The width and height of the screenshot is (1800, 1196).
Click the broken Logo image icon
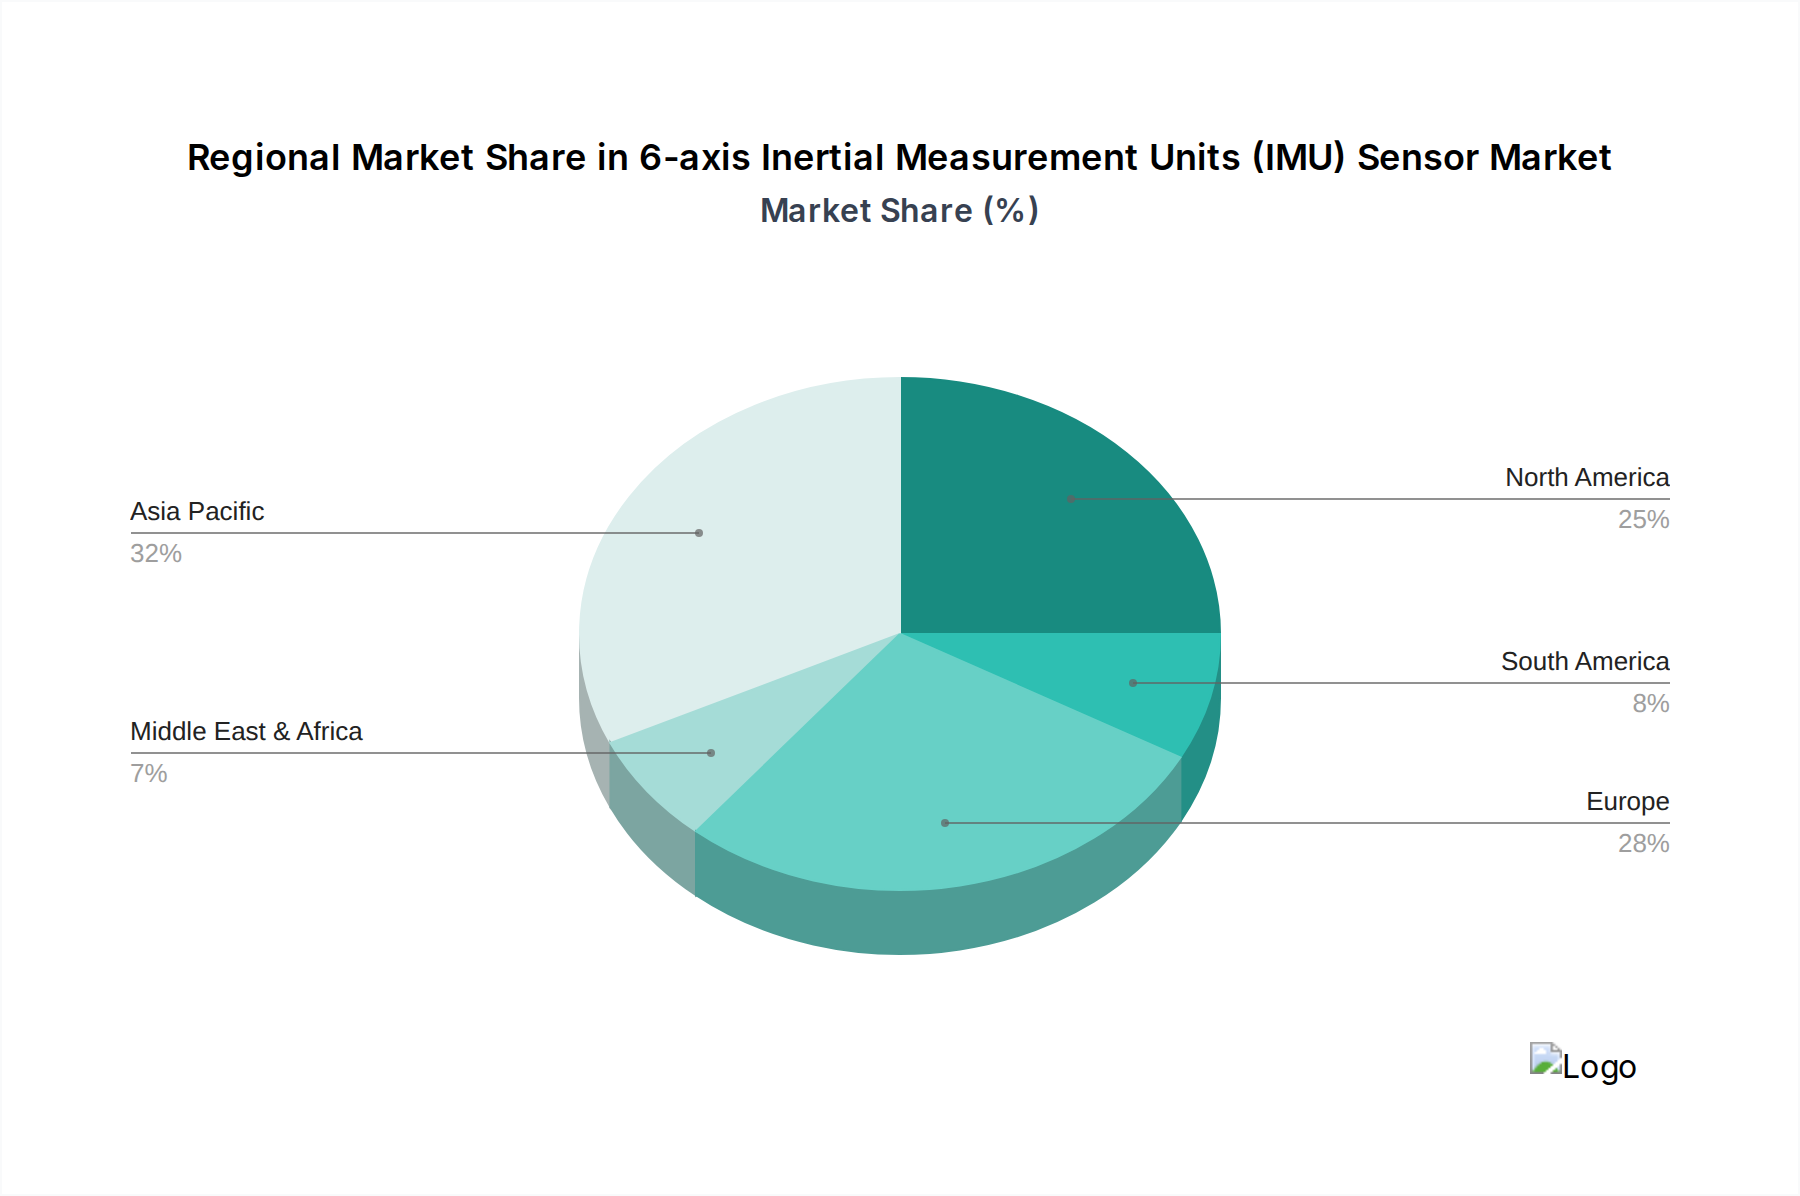(x=1545, y=1060)
